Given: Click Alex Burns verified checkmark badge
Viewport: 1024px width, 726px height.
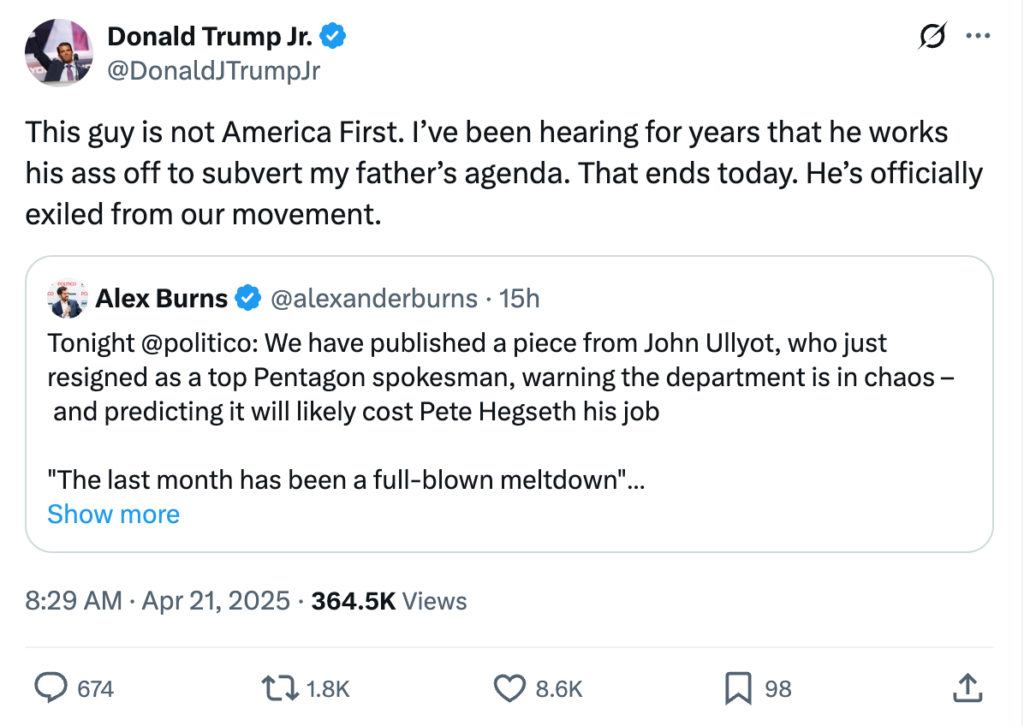Looking at the screenshot, I should coord(248,298).
